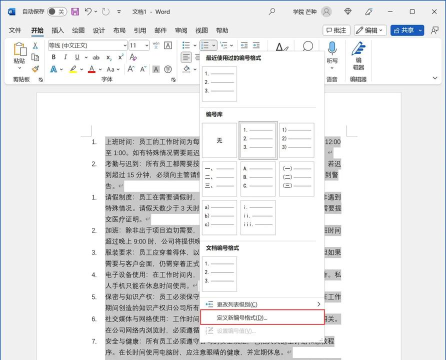Click the yellow text highlight color button
Image resolution: width=446 pixels, height=360 pixels.
pyautogui.click(x=73, y=69)
